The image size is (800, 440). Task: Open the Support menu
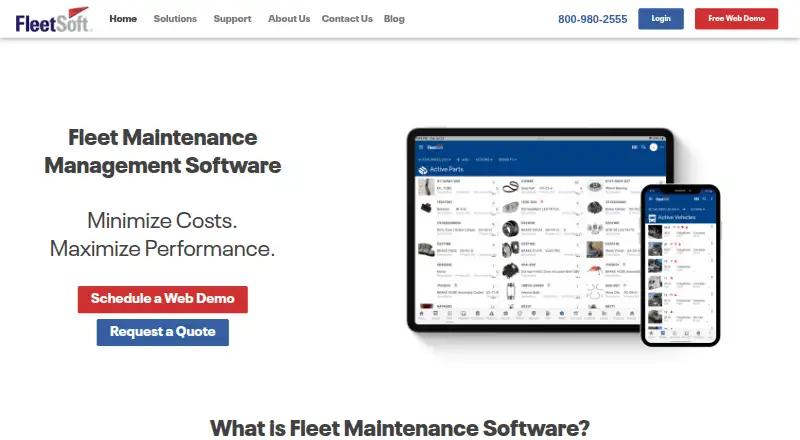[x=232, y=19]
